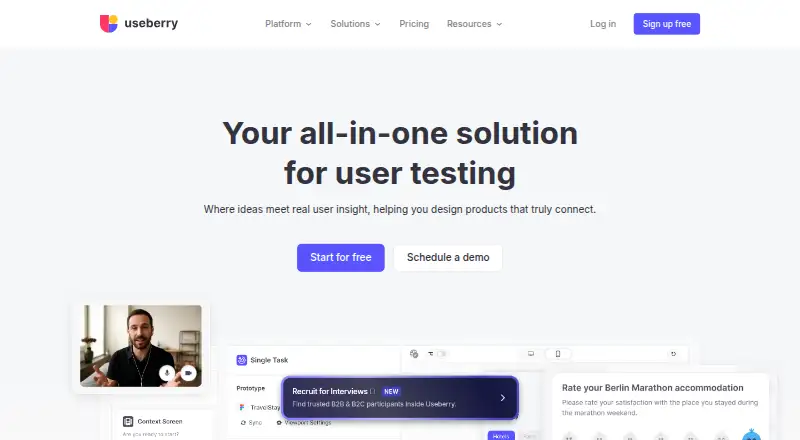Toggle the camera icon on the video

188,373
